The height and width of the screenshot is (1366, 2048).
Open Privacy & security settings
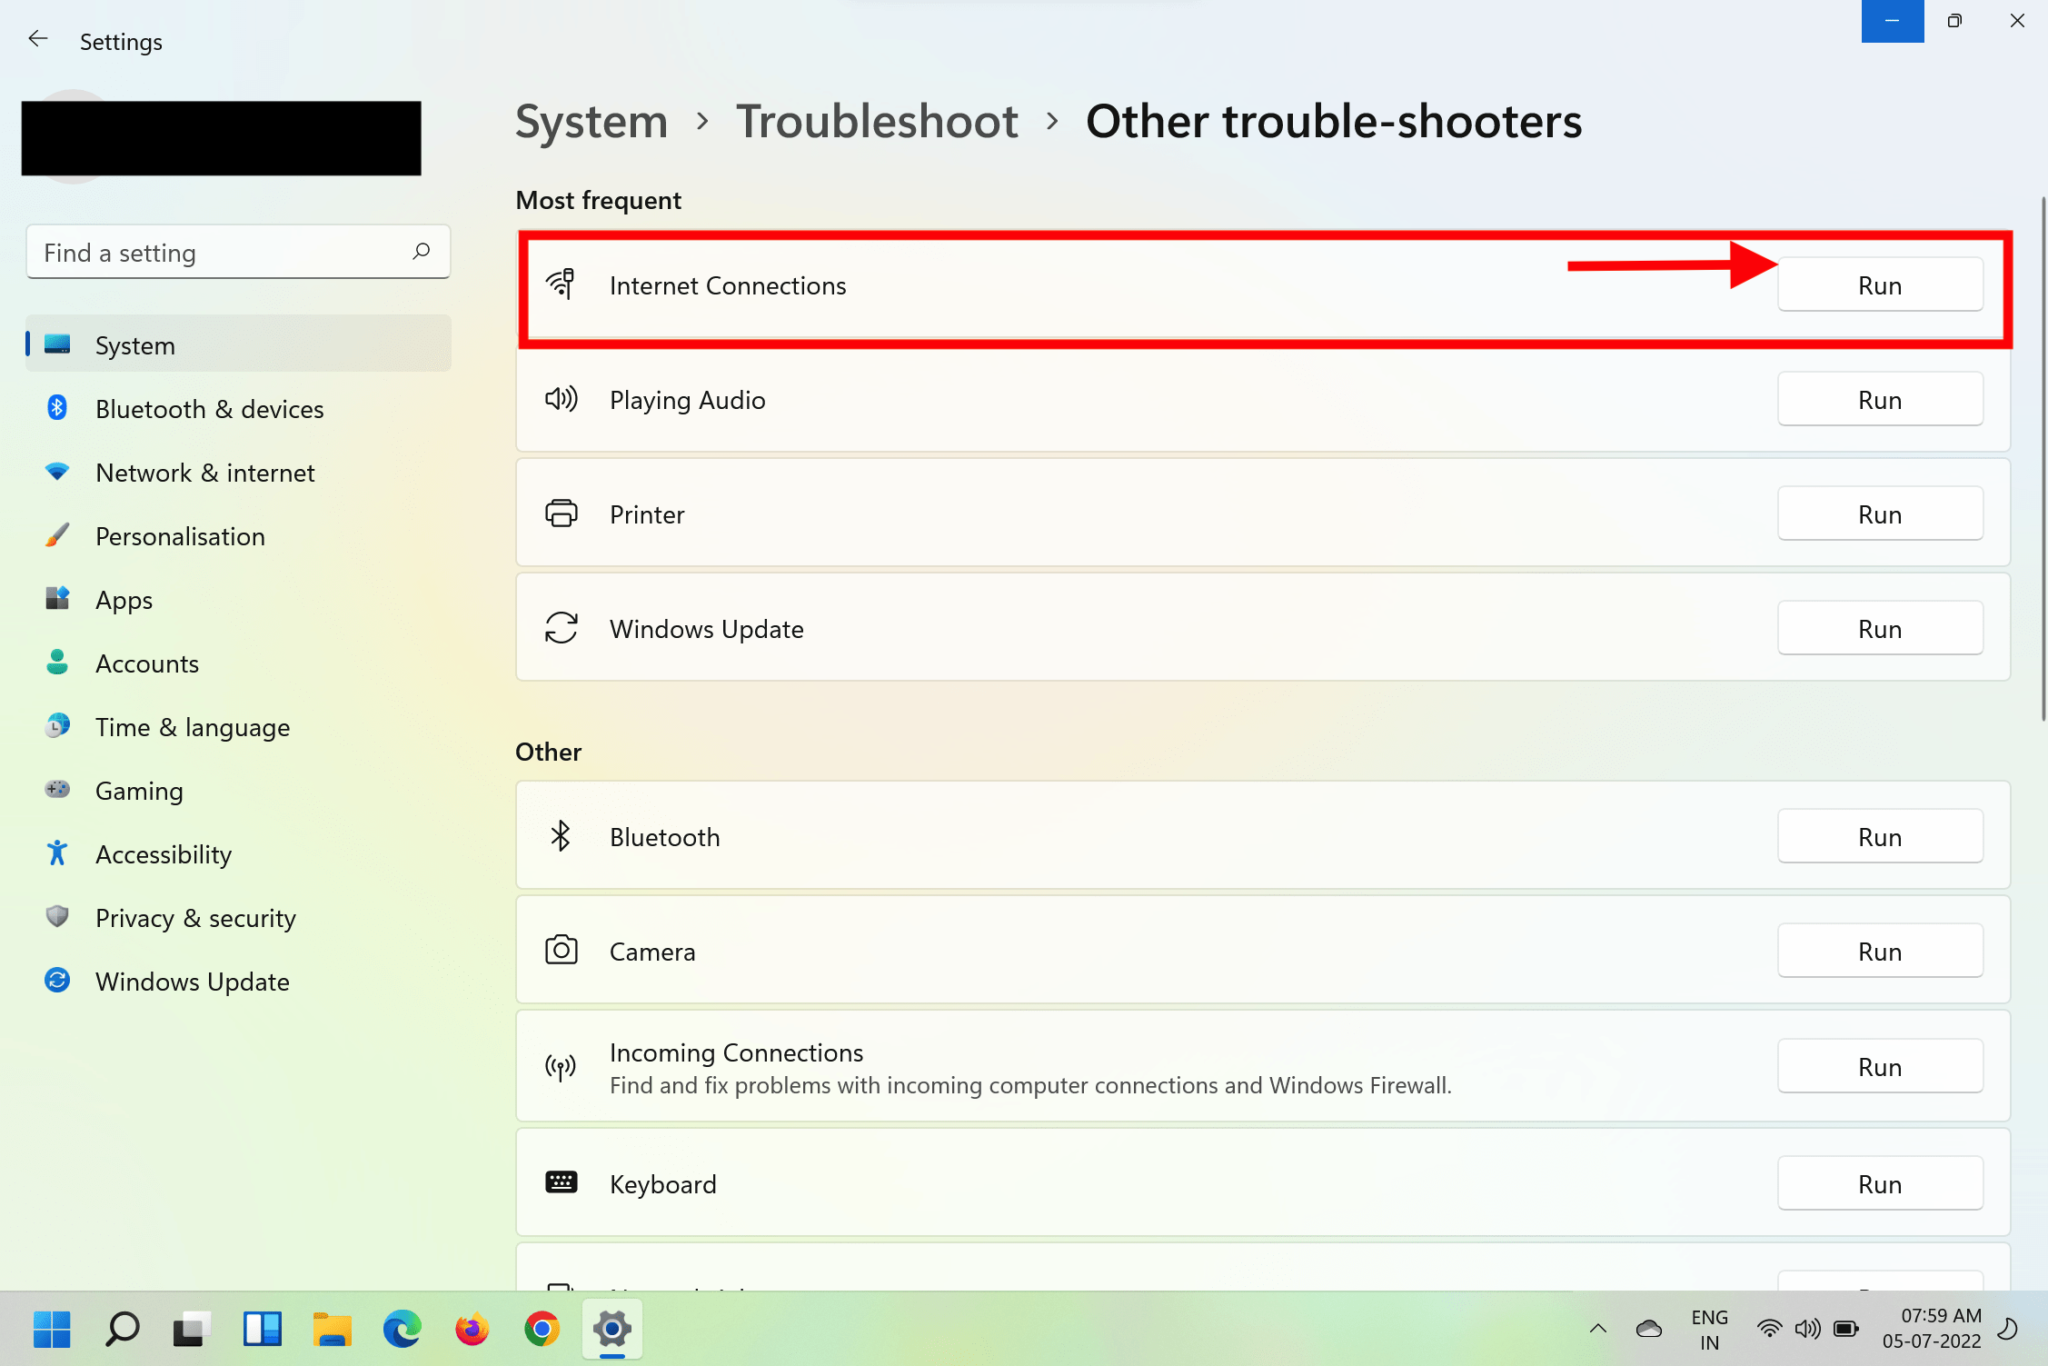(x=196, y=917)
